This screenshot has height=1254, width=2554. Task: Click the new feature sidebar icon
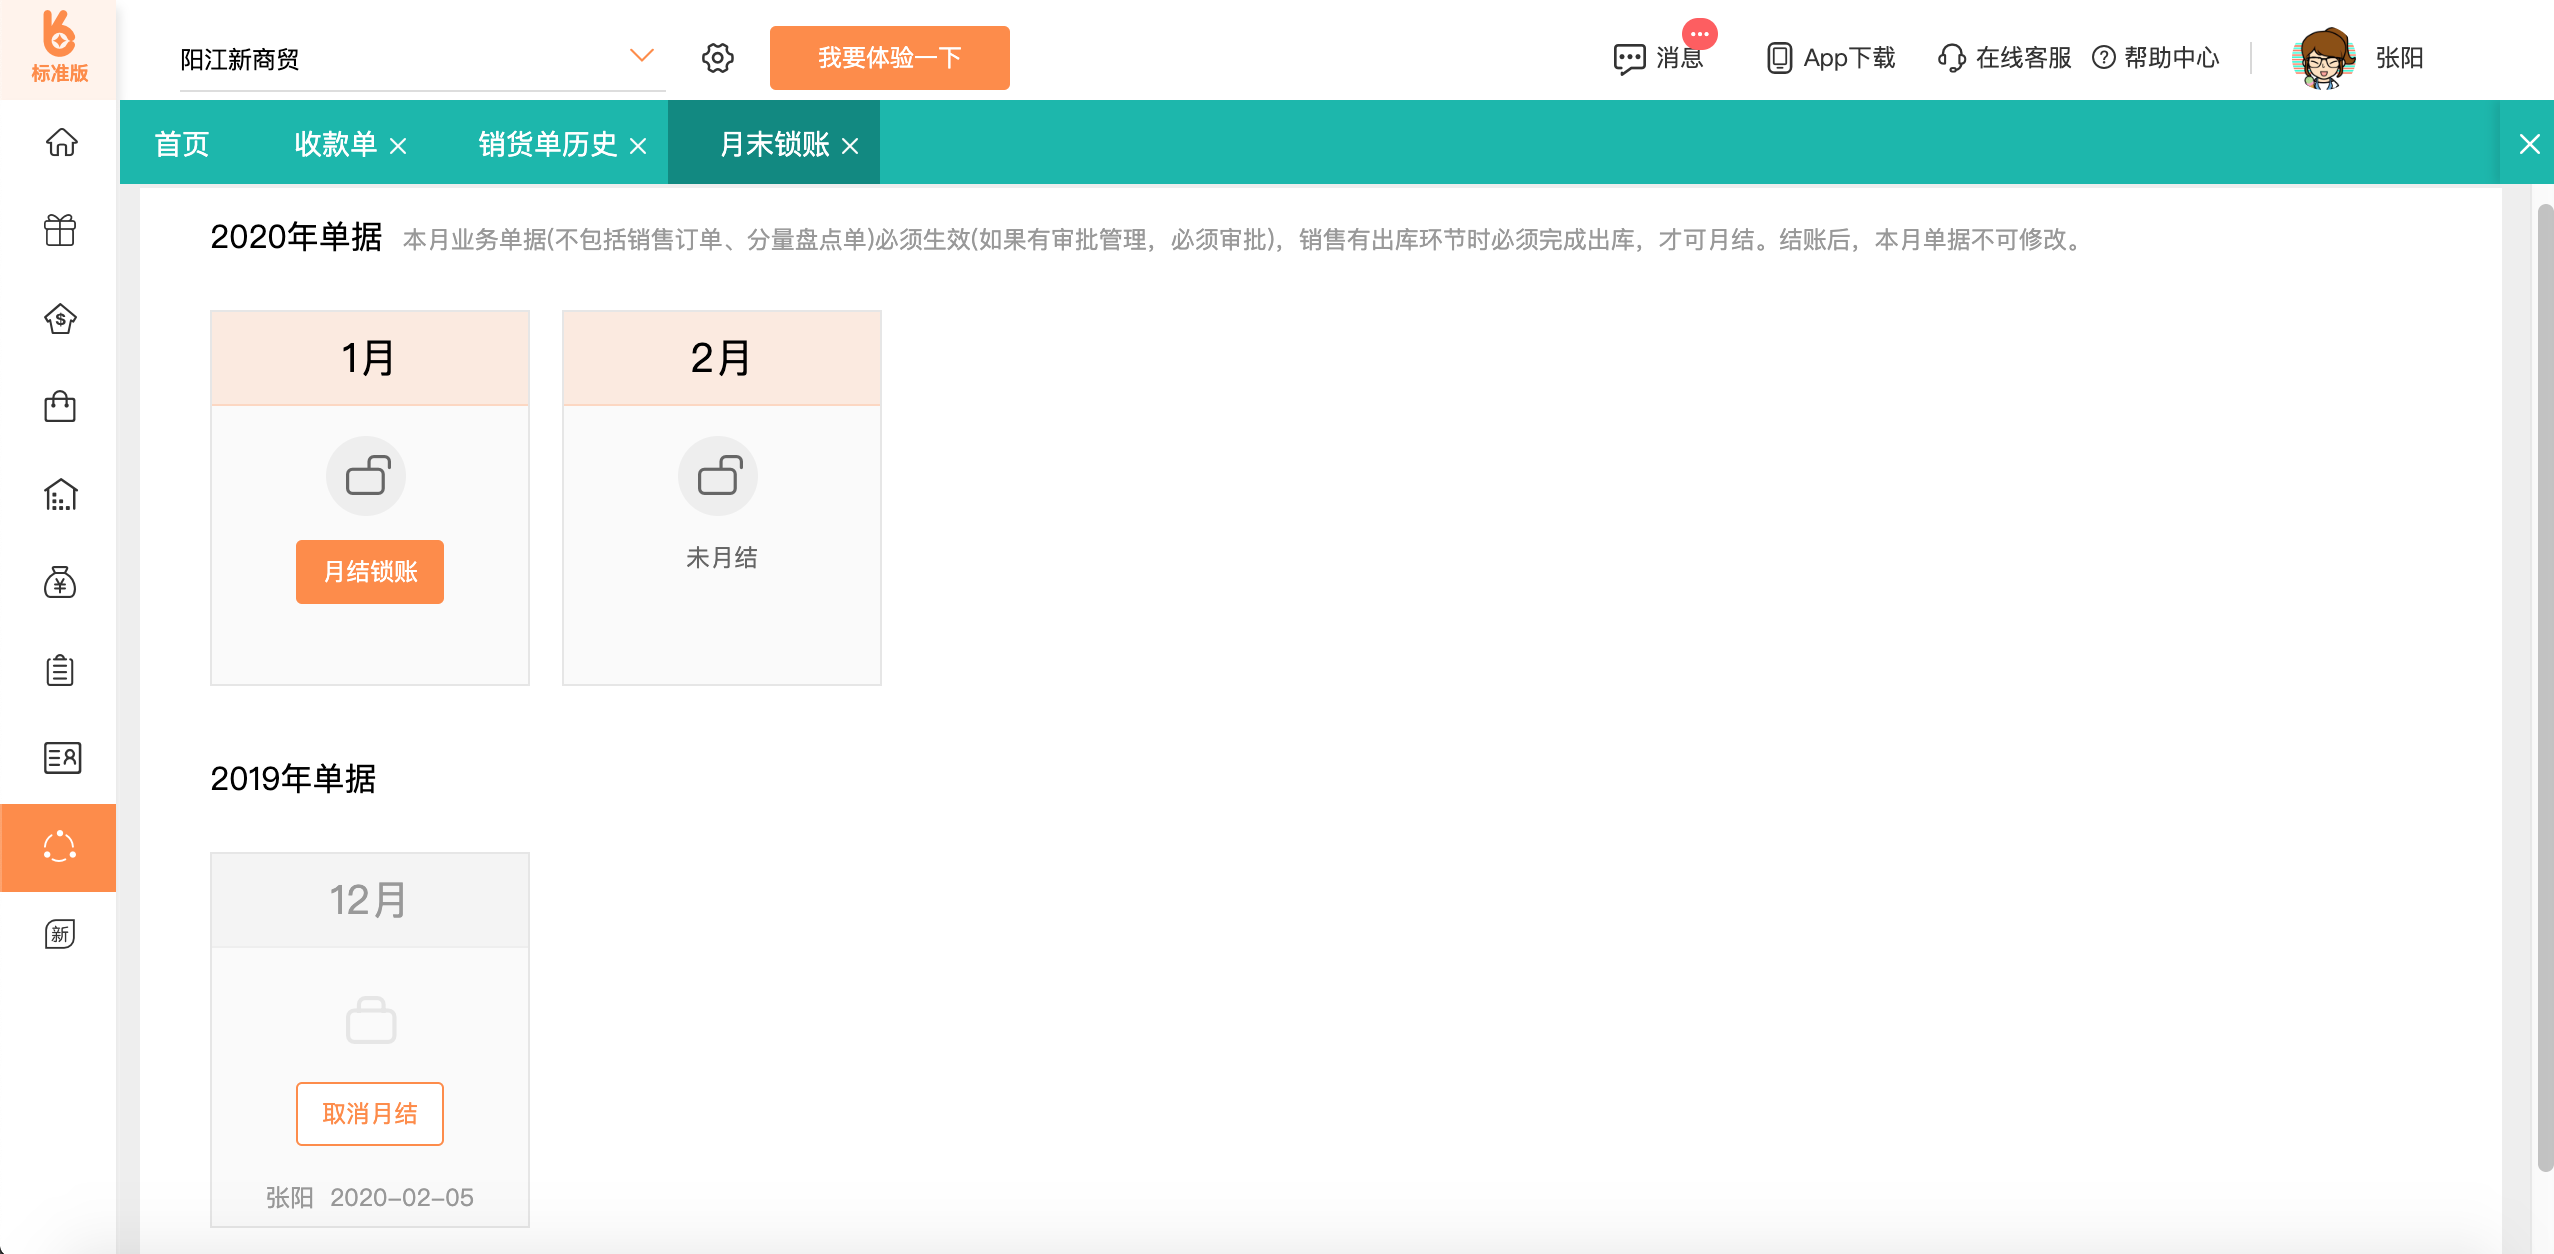[60, 935]
